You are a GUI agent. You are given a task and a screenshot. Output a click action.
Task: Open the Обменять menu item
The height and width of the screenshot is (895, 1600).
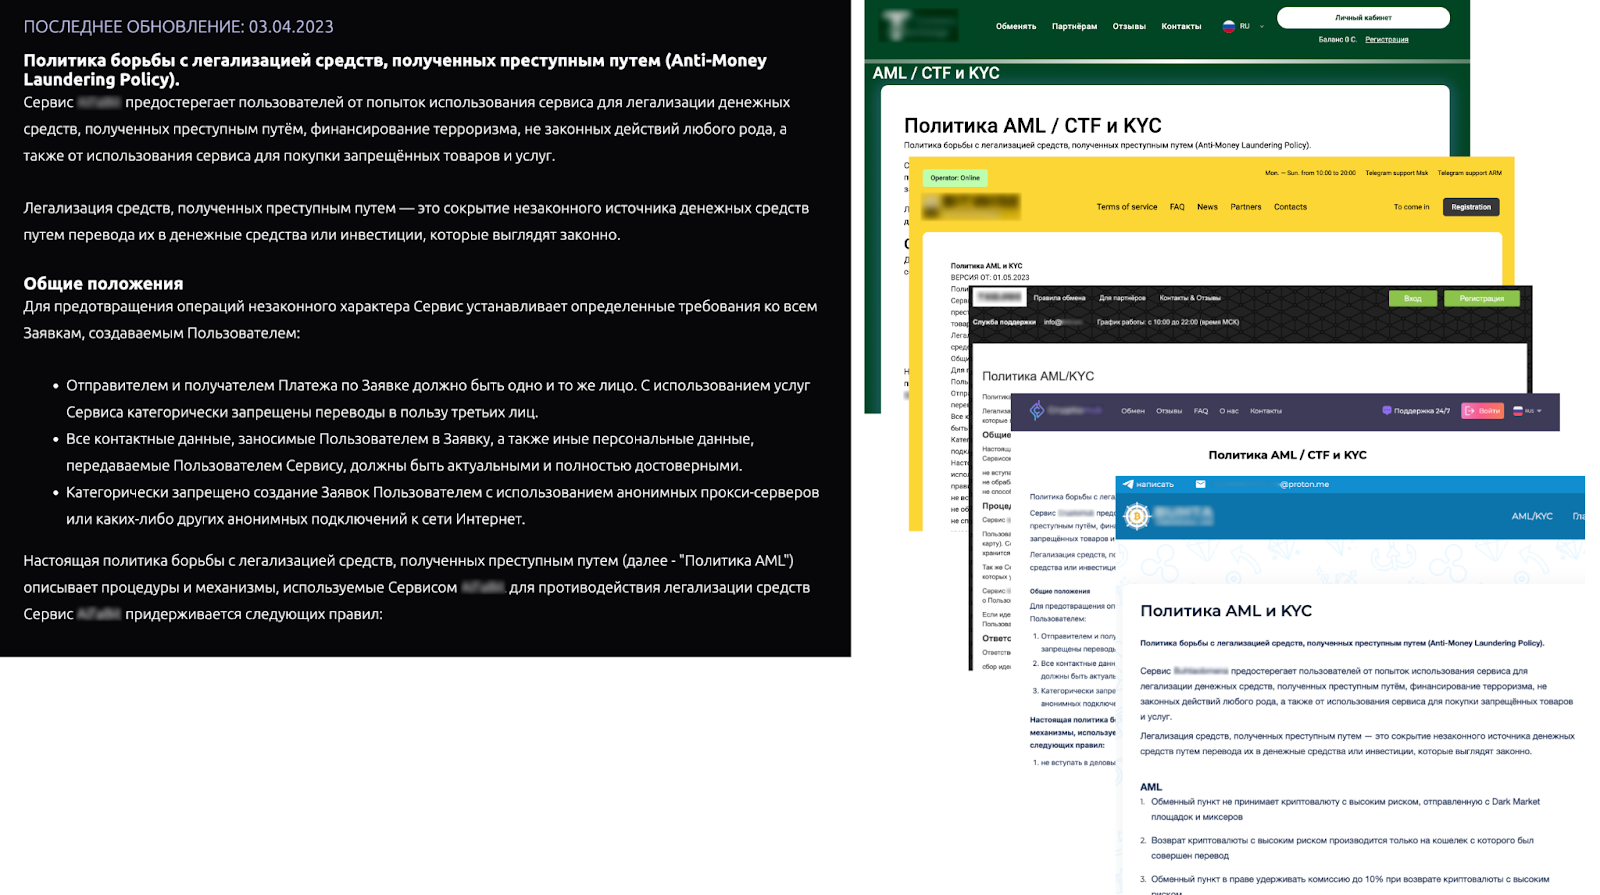click(1015, 26)
